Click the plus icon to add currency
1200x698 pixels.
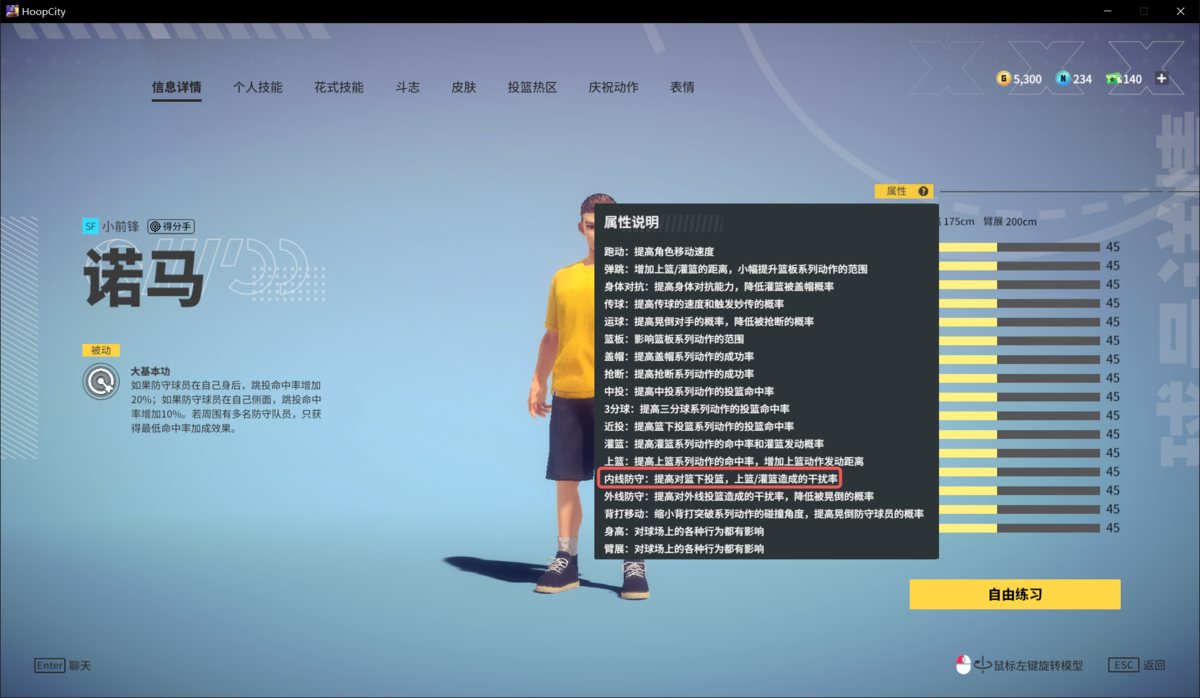(x=1161, y=79)
